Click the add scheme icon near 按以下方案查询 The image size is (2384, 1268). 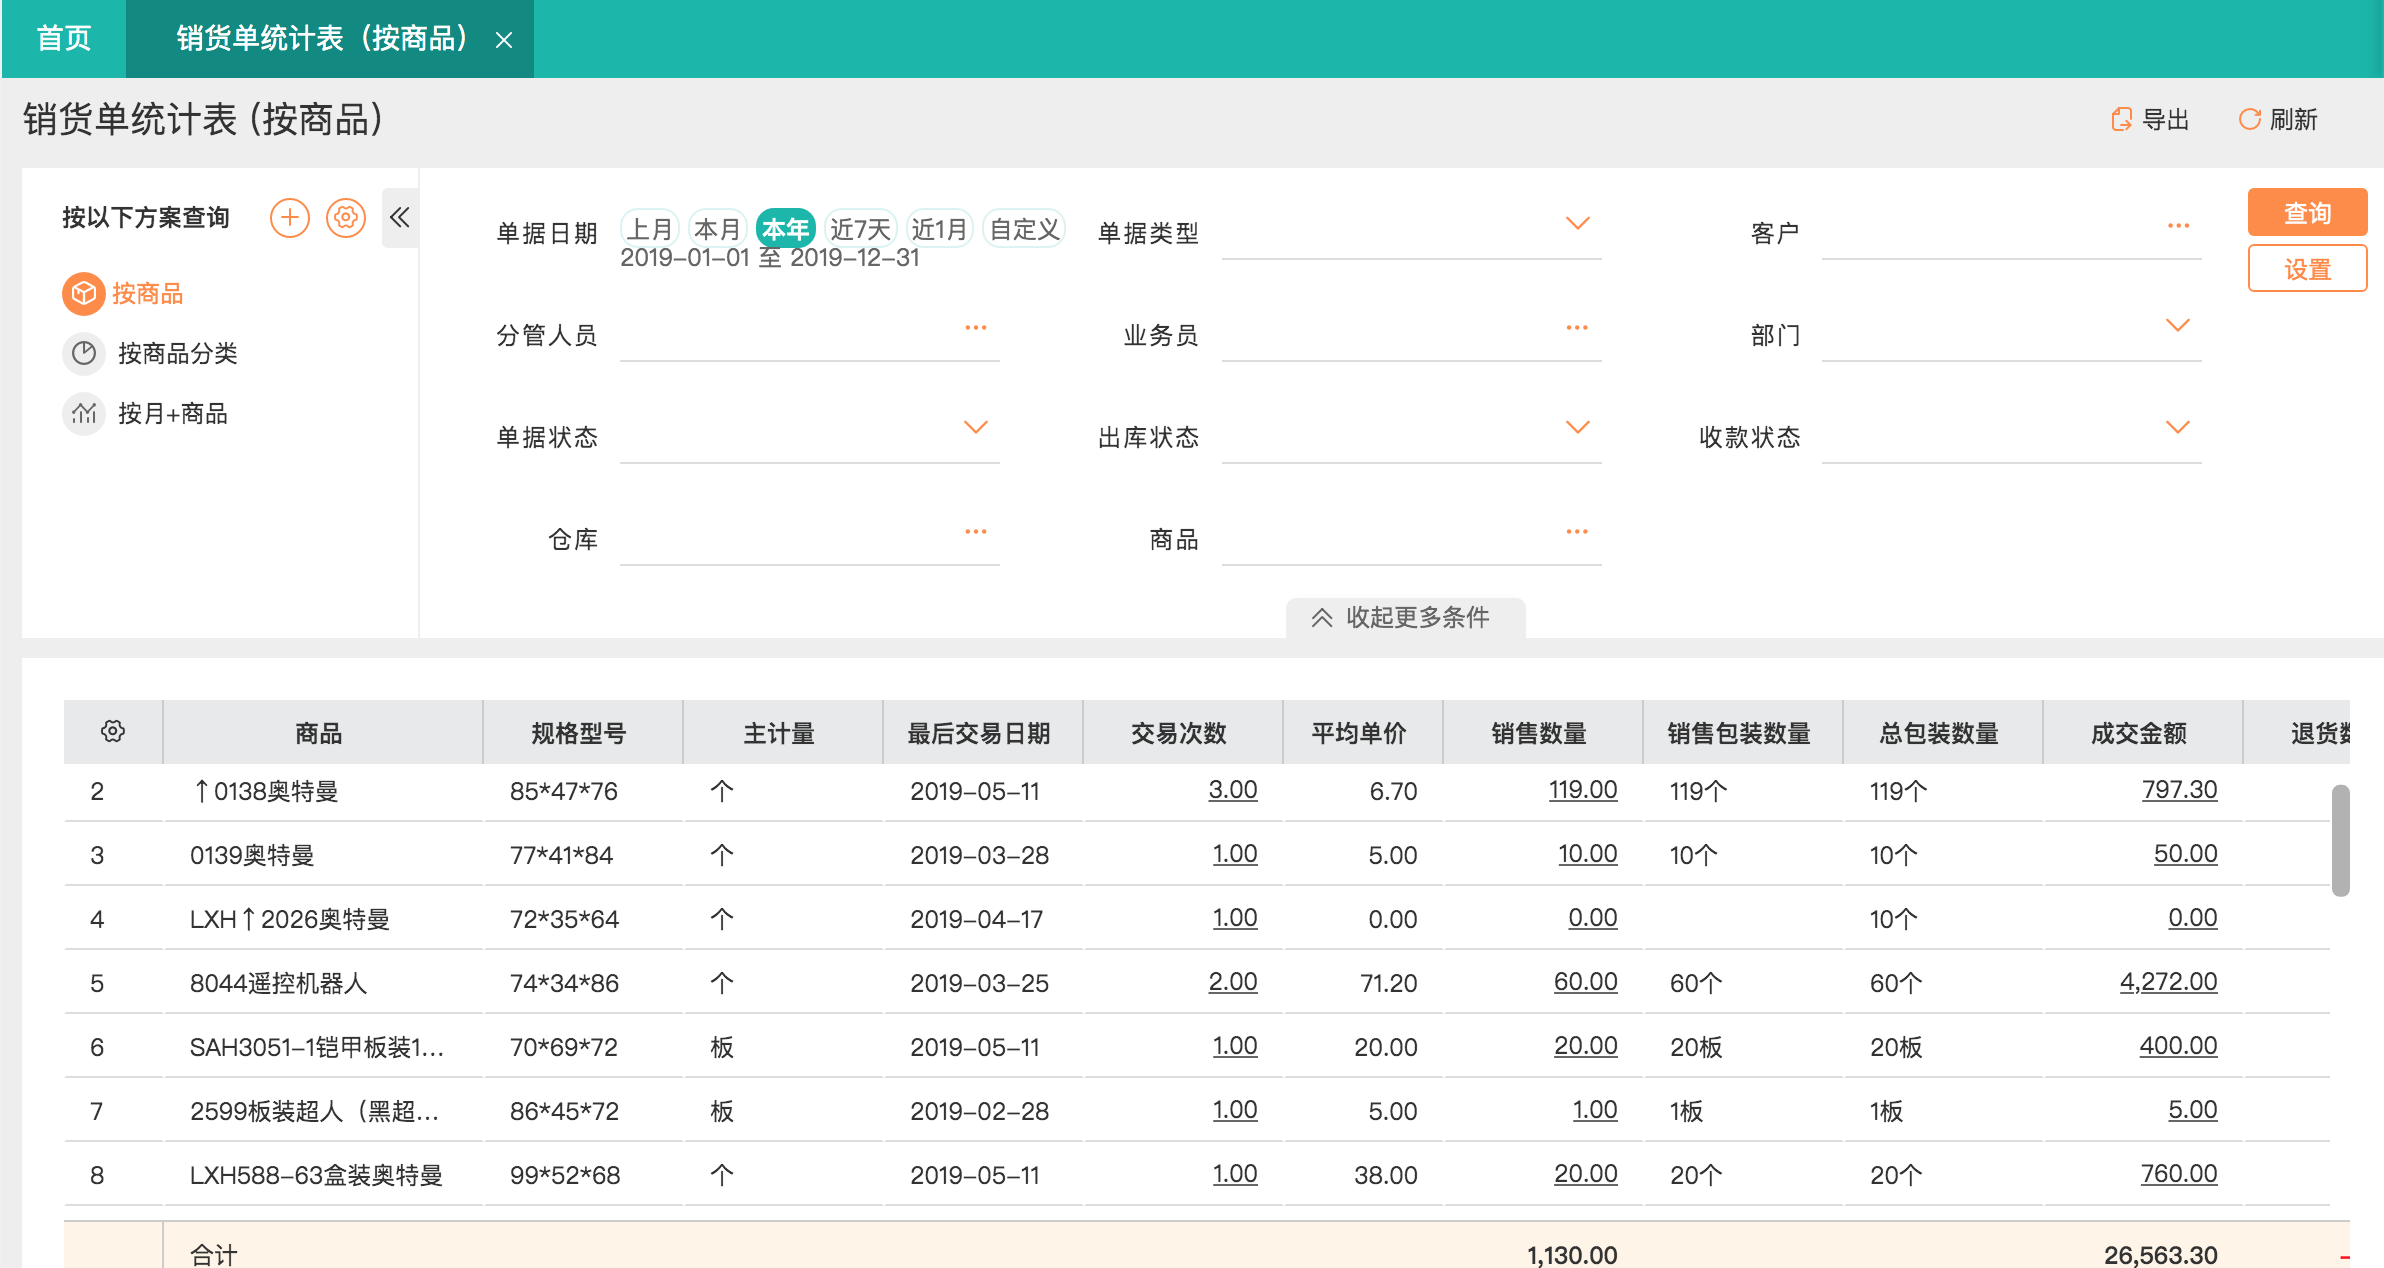click(292, 219)
